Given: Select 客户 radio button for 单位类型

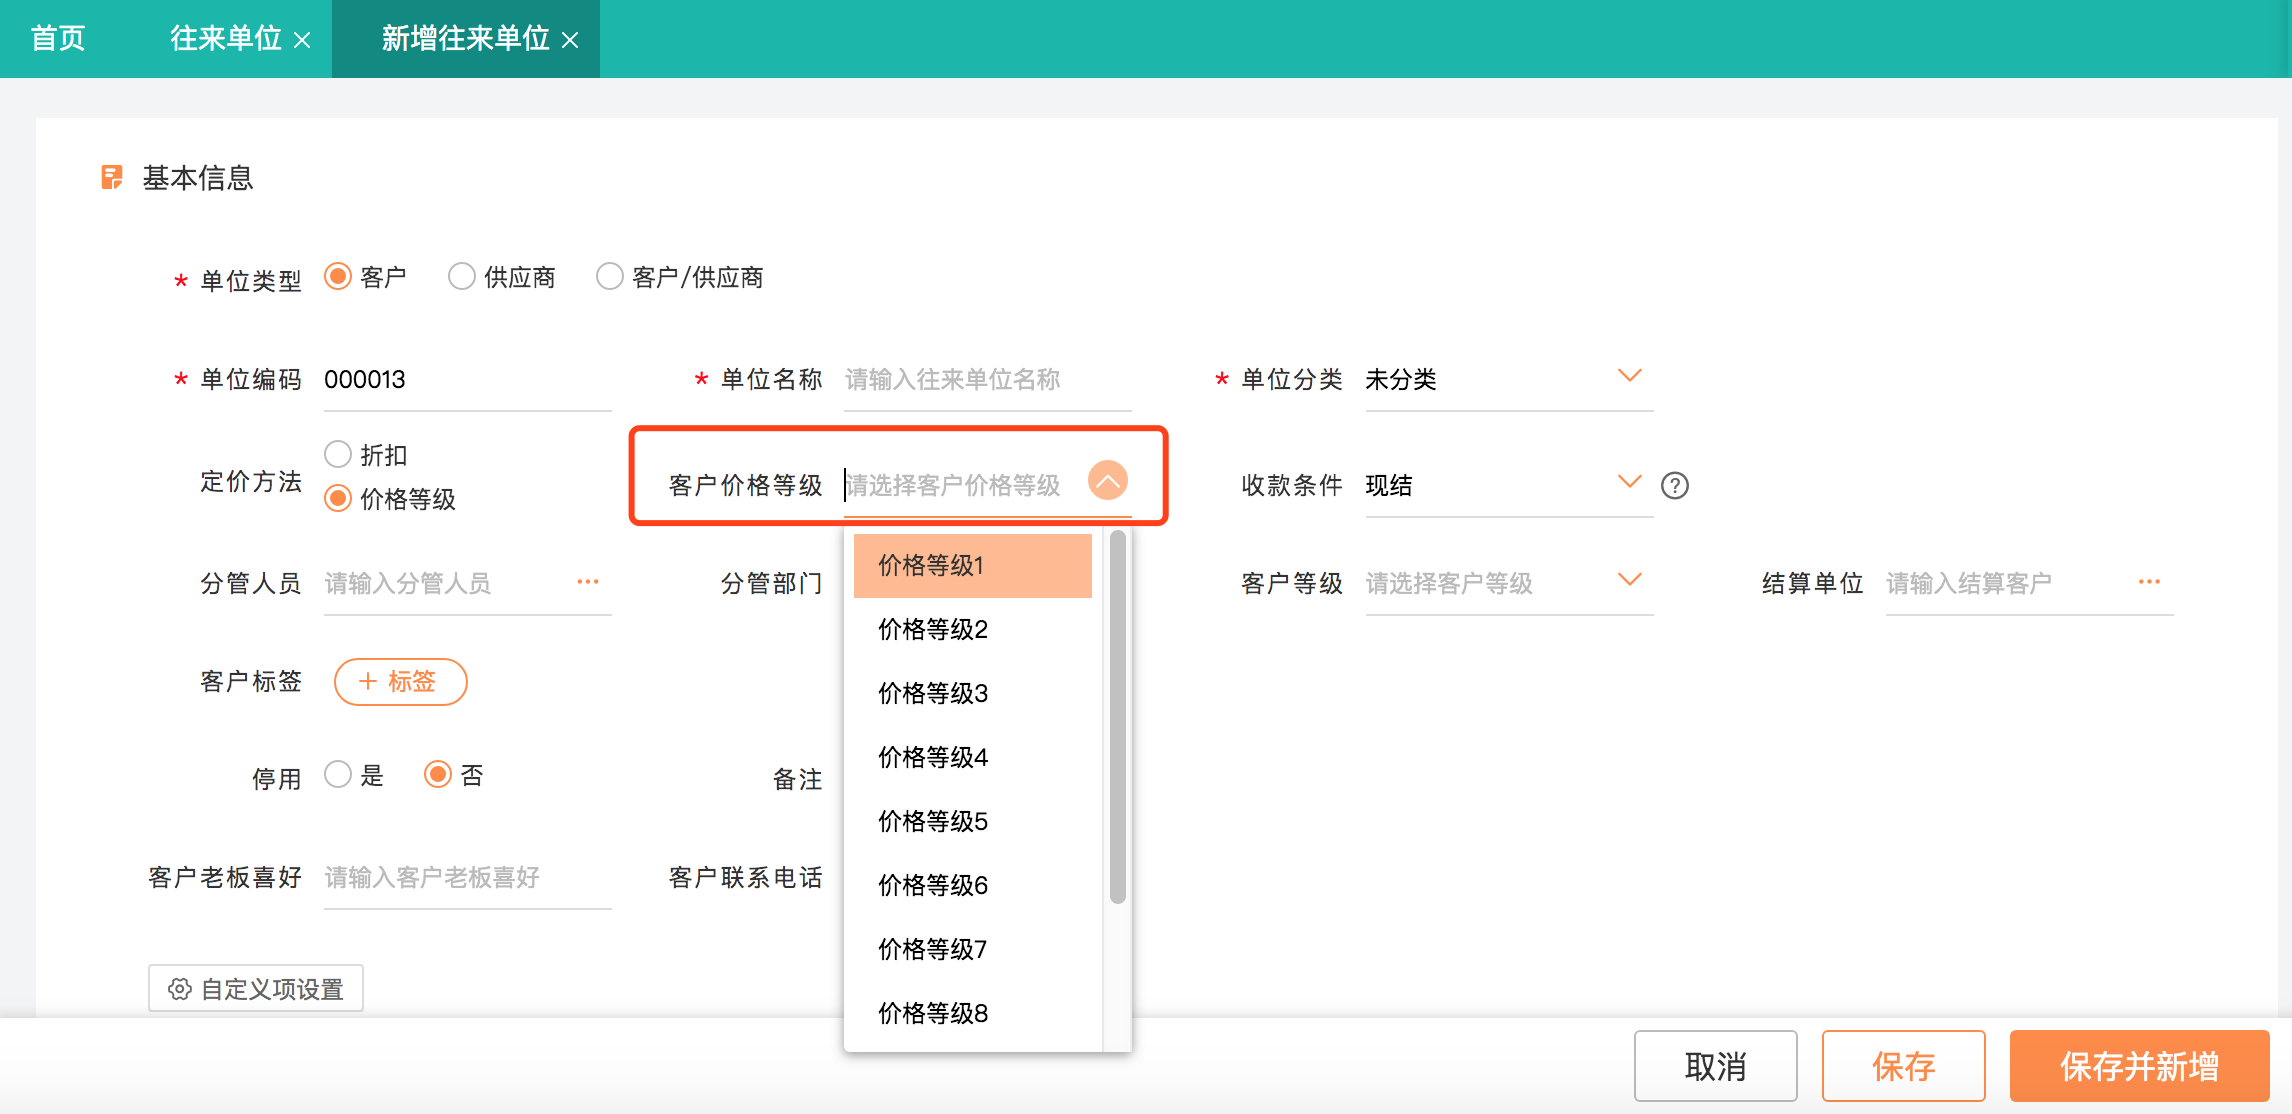Looking at the screenshot, I should (x=336, y=278).
